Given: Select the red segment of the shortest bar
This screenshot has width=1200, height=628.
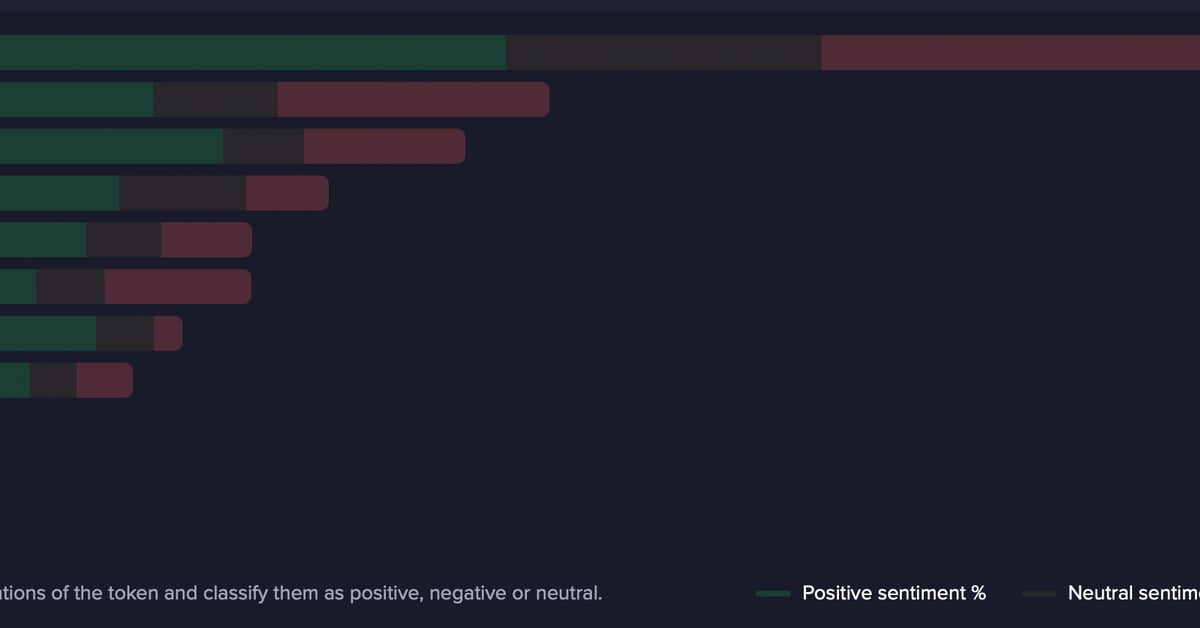Looking at the screenshot, I should [104, 380].
